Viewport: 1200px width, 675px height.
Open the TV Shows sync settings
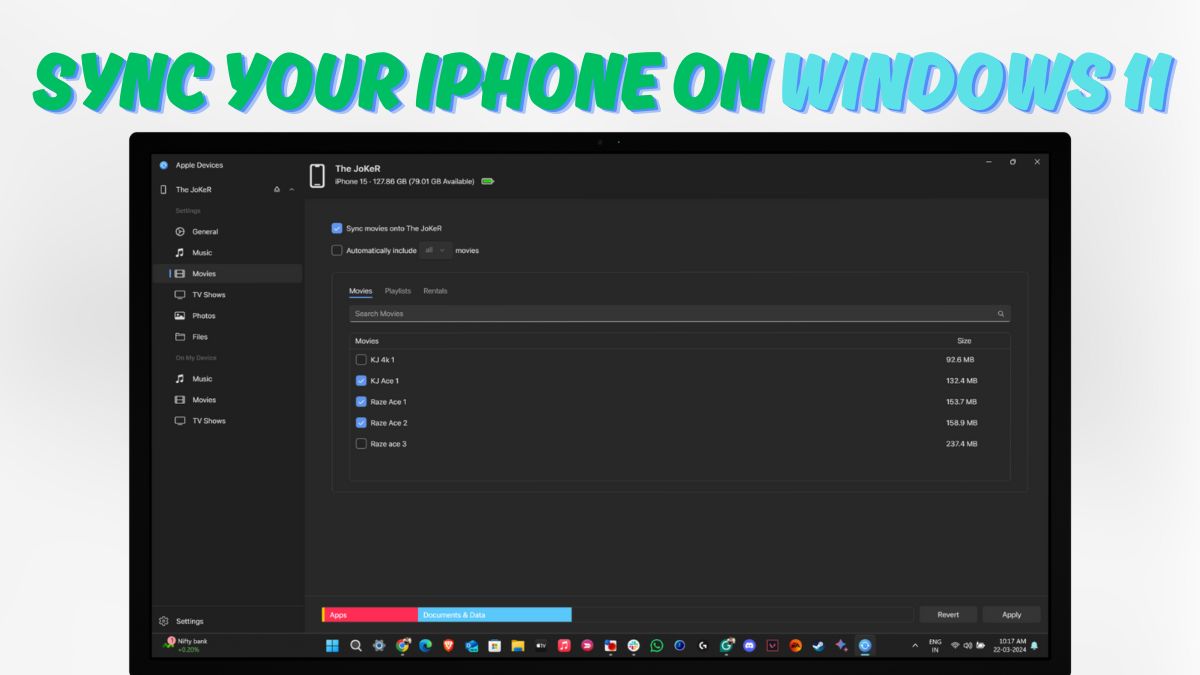(x=207, y=294)
